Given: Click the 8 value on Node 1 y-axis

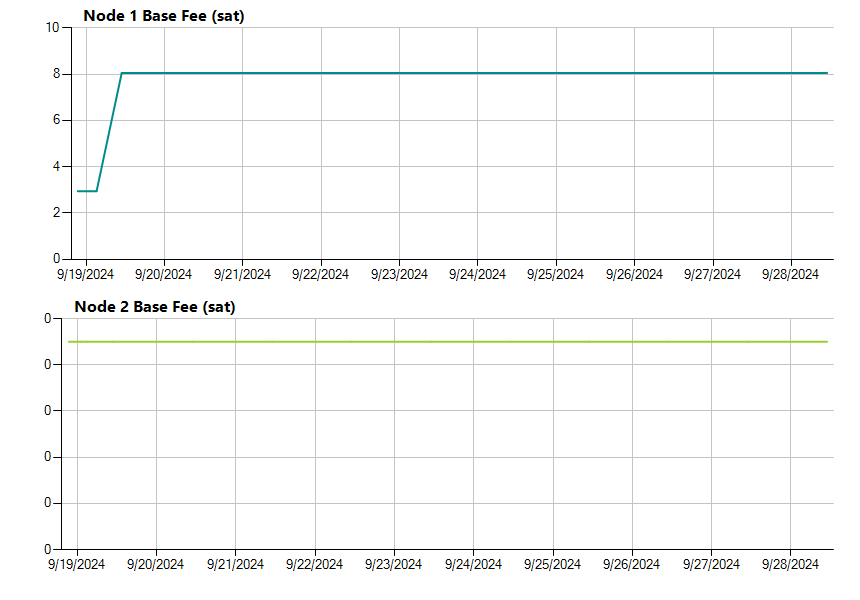Looking at the screenshot, I should [x=56, y=74].
